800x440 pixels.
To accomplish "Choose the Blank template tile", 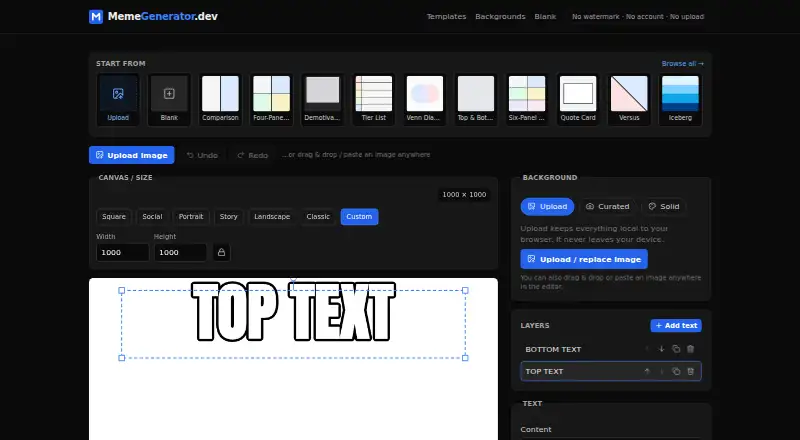I will coord(169,100).
